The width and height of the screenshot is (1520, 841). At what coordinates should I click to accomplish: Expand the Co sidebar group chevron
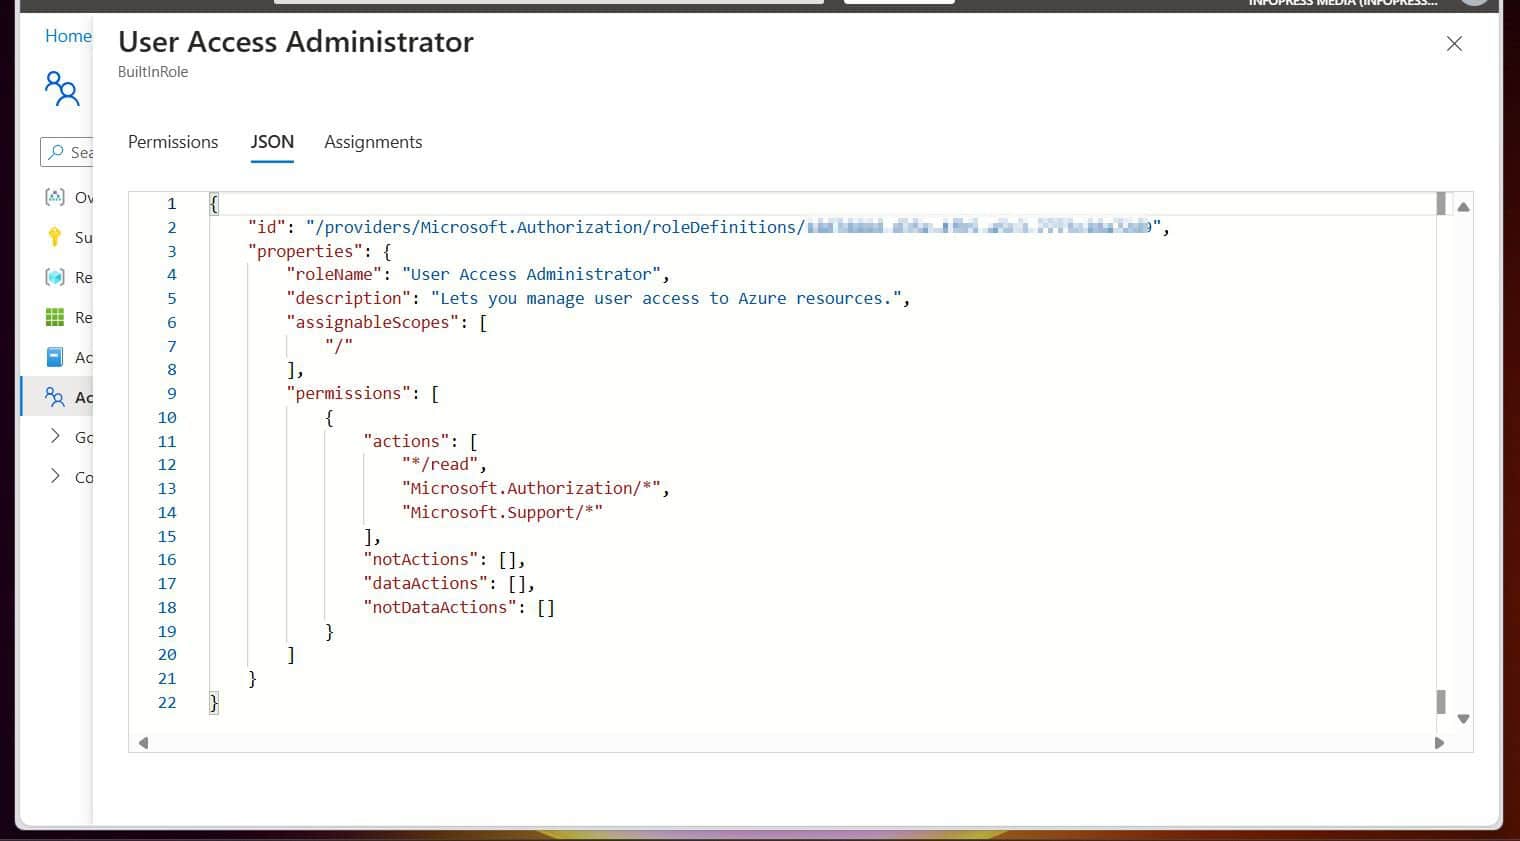click(x=55, y=476)
